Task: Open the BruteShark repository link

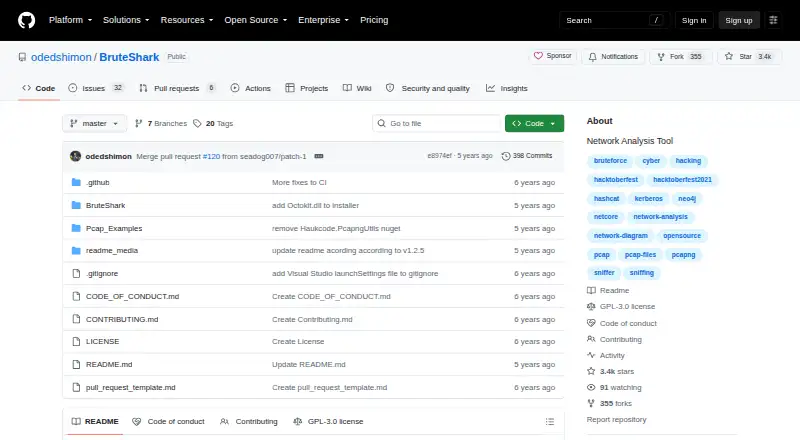Action: point(129,57)
